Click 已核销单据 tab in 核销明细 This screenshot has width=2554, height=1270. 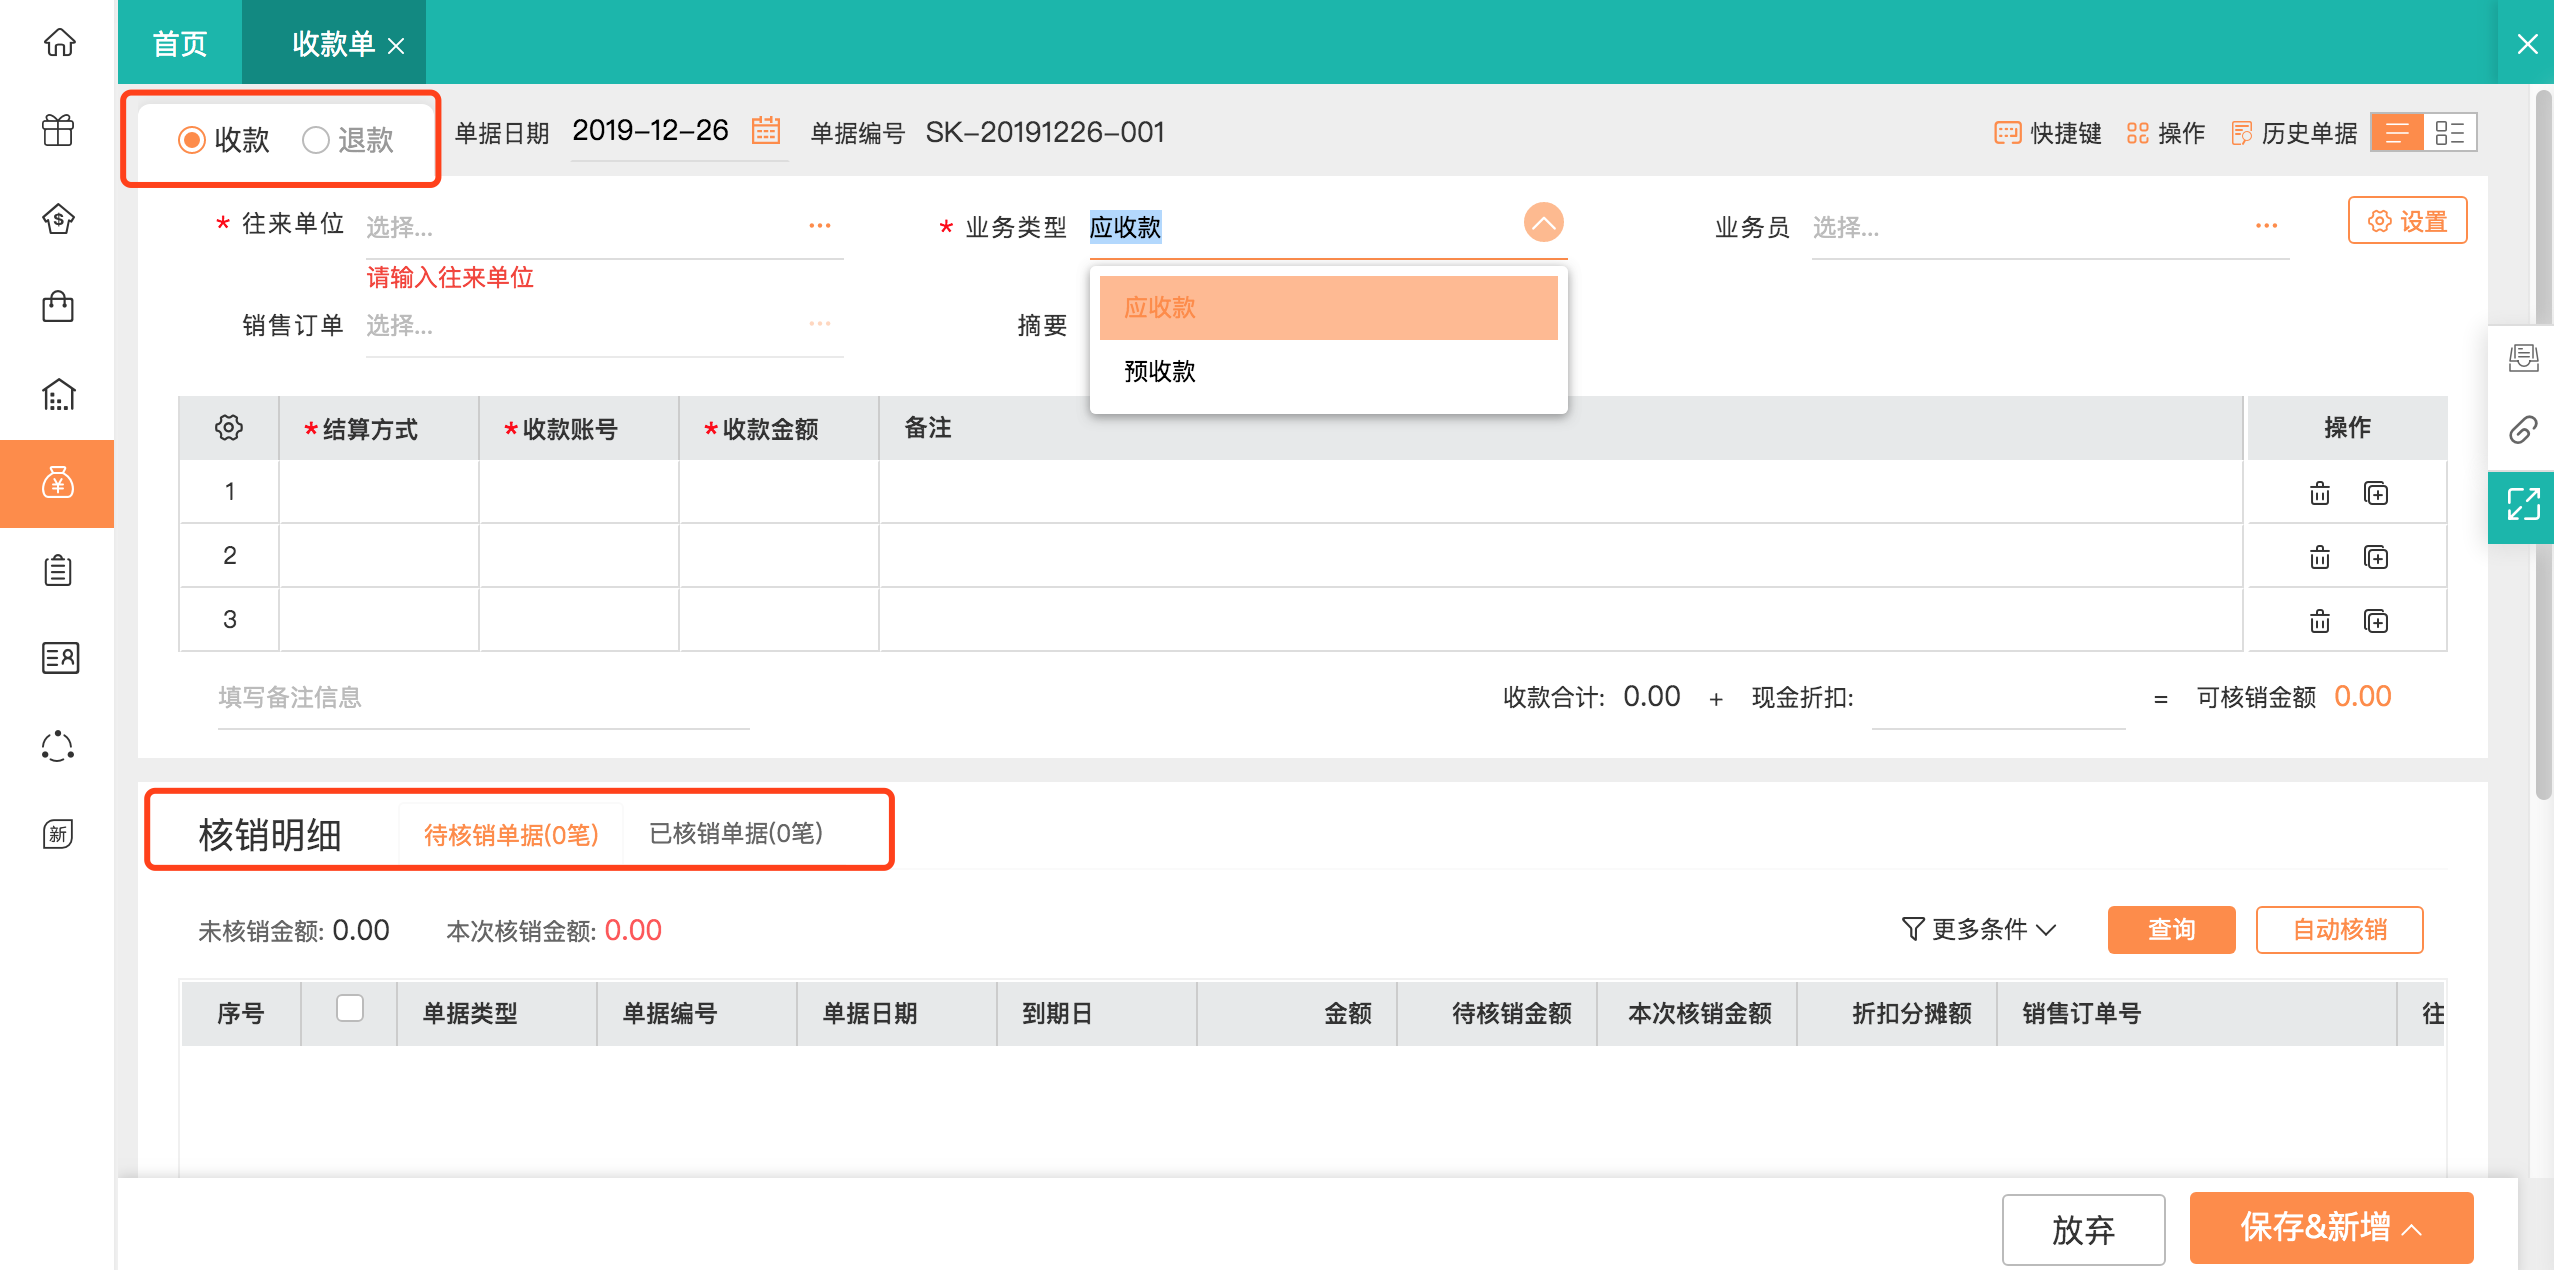733,832
